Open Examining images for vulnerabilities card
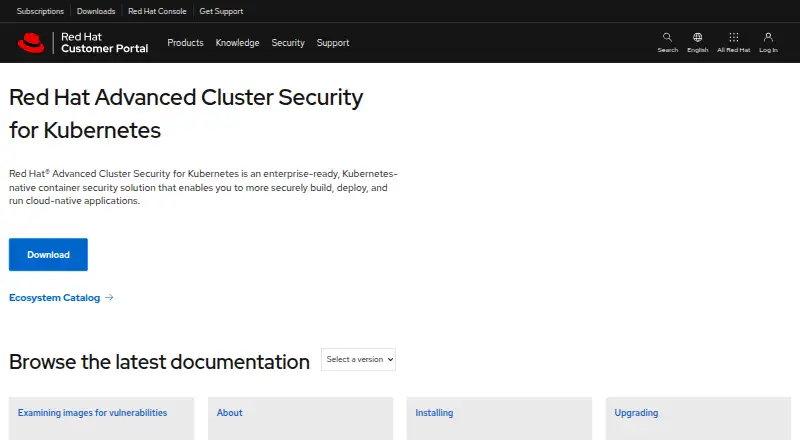The width and height of the screenshot is (800, 440). click(102, 419)
